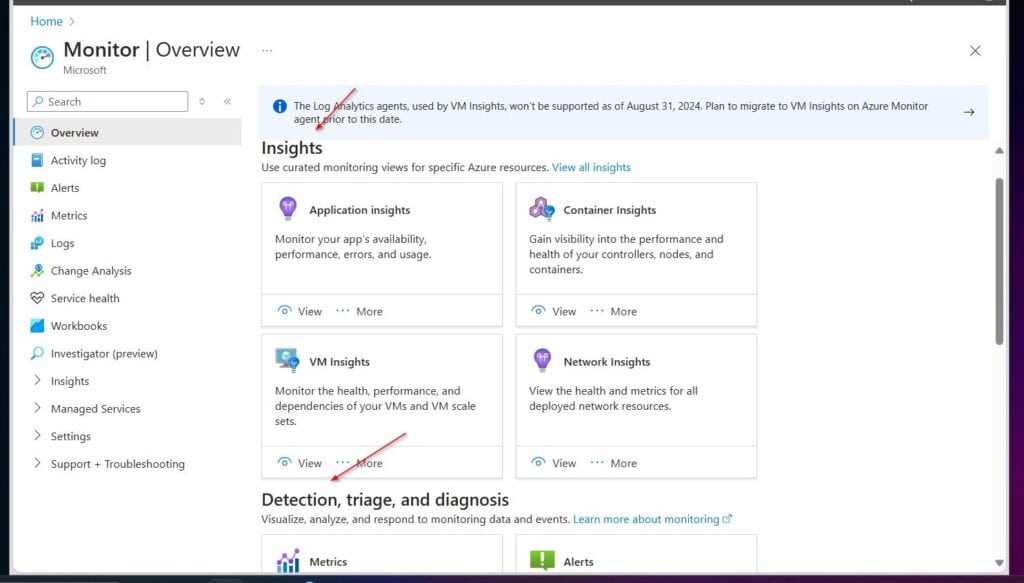Focus the sidebar Search field
1024x583 pixels.
pyautogui.click(x=107, y=102)
